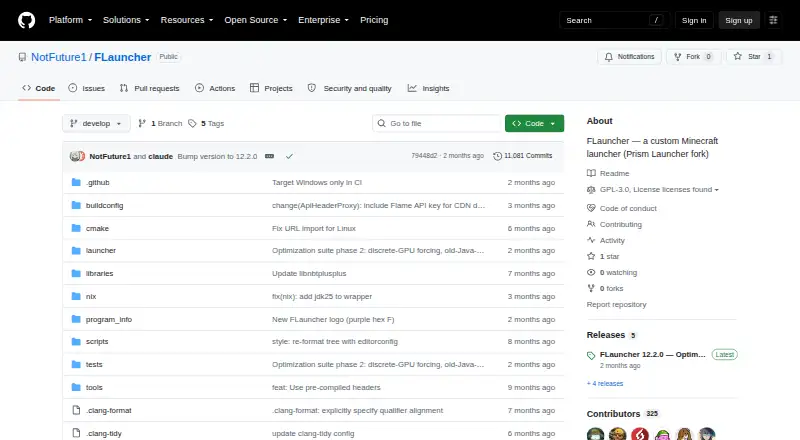Open the libraries folder
Viewport: 800px width, 440px height.
coord(99,274)
